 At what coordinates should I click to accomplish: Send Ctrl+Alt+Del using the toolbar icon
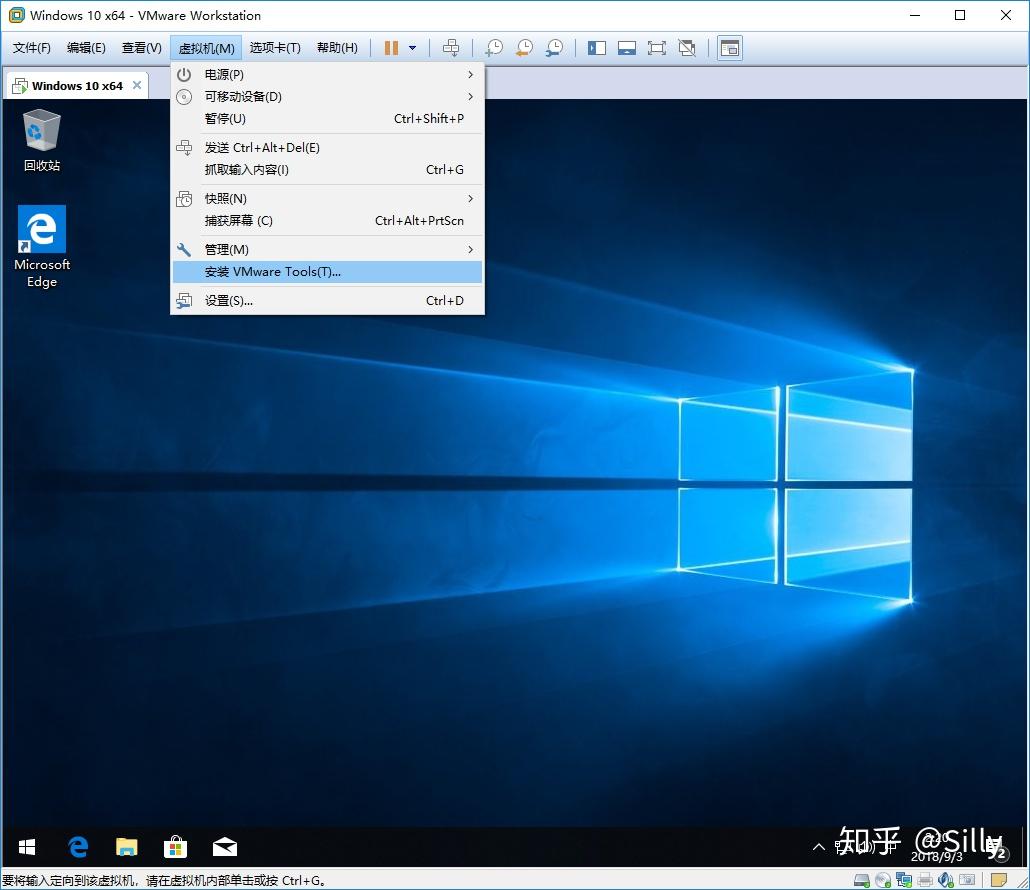pyautogui.click(x=451, y=47)
